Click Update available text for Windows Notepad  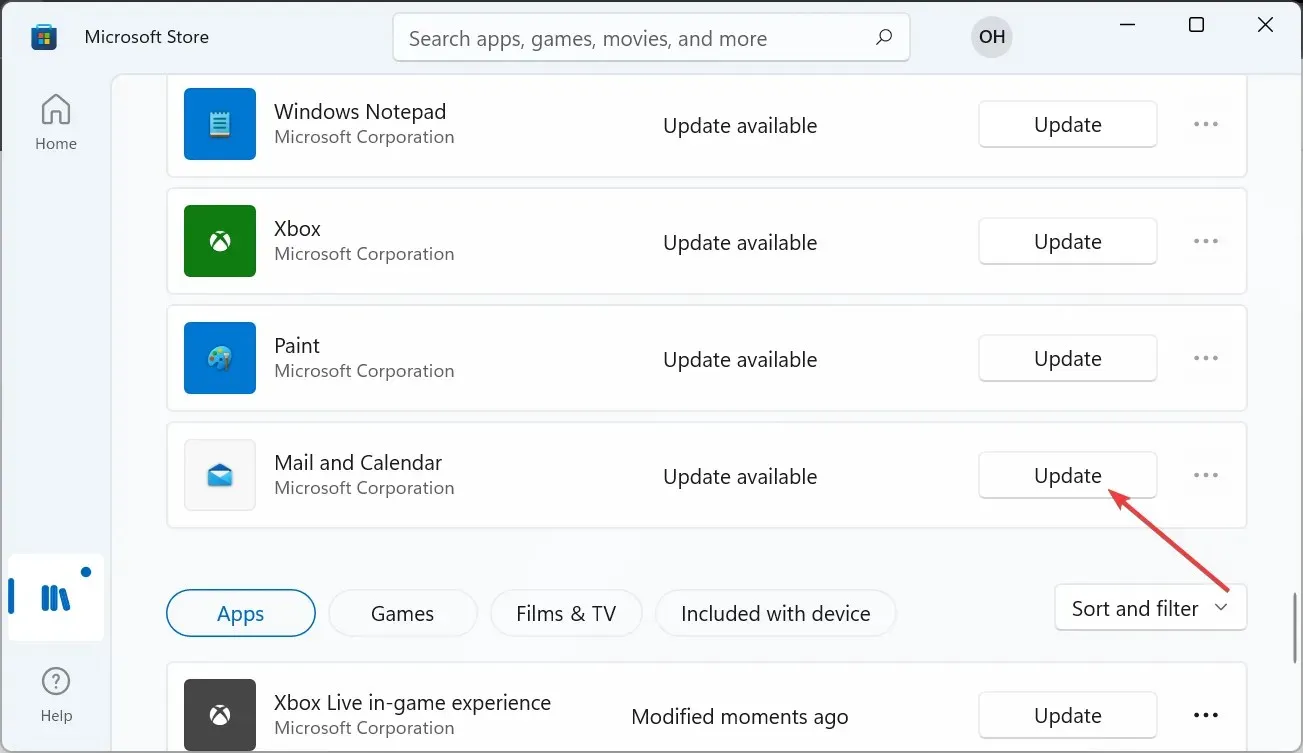coord(740,125)
